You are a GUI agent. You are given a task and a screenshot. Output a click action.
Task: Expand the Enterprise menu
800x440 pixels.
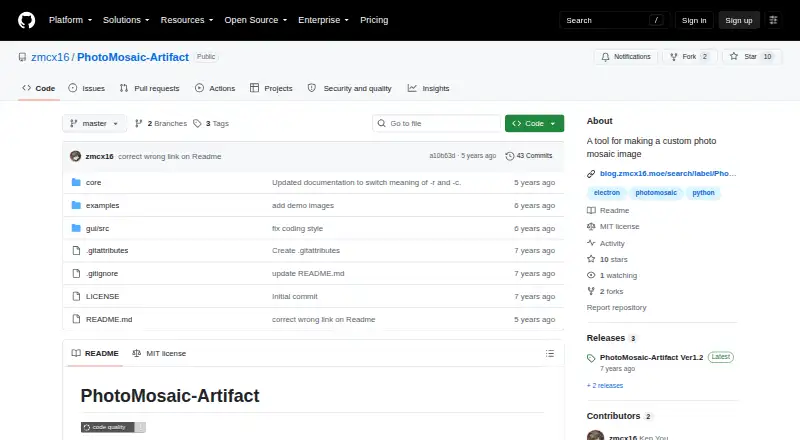[x=323, y=20]
